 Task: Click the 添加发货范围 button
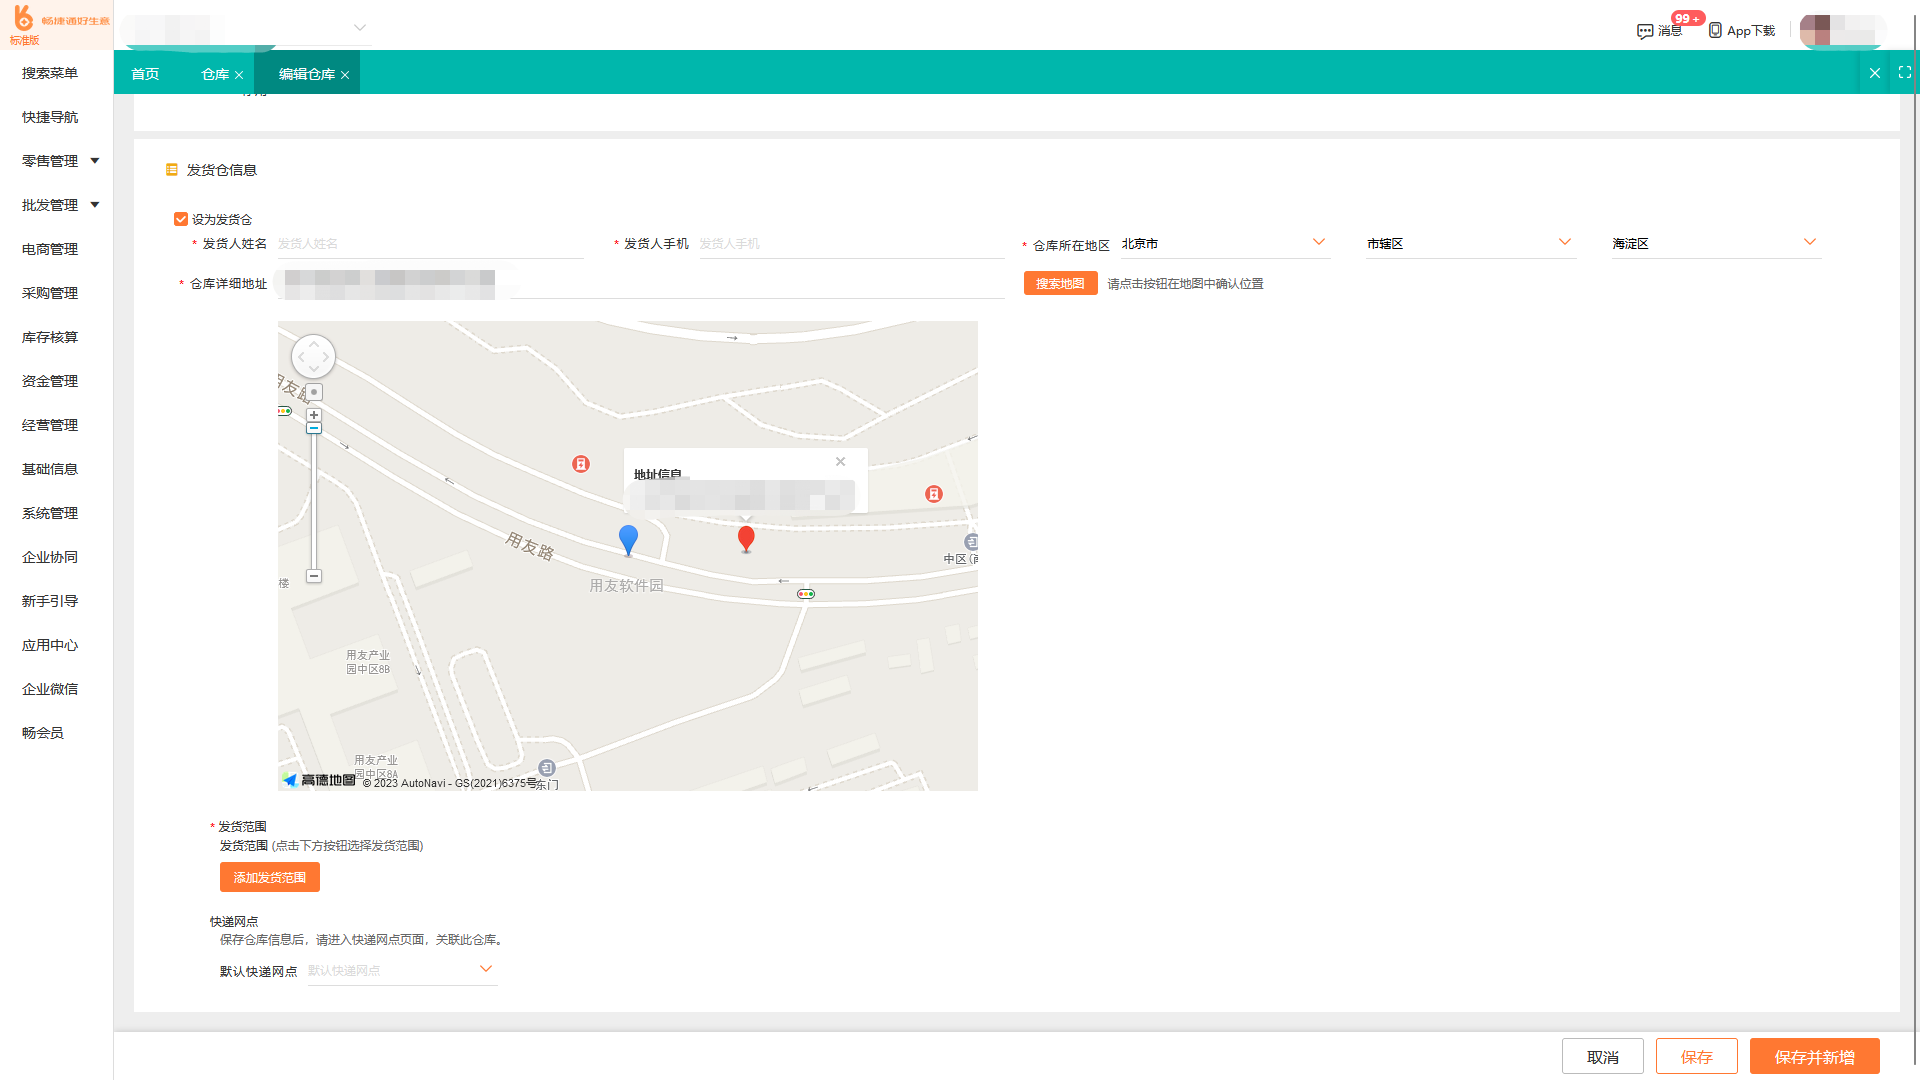point(269,877)
